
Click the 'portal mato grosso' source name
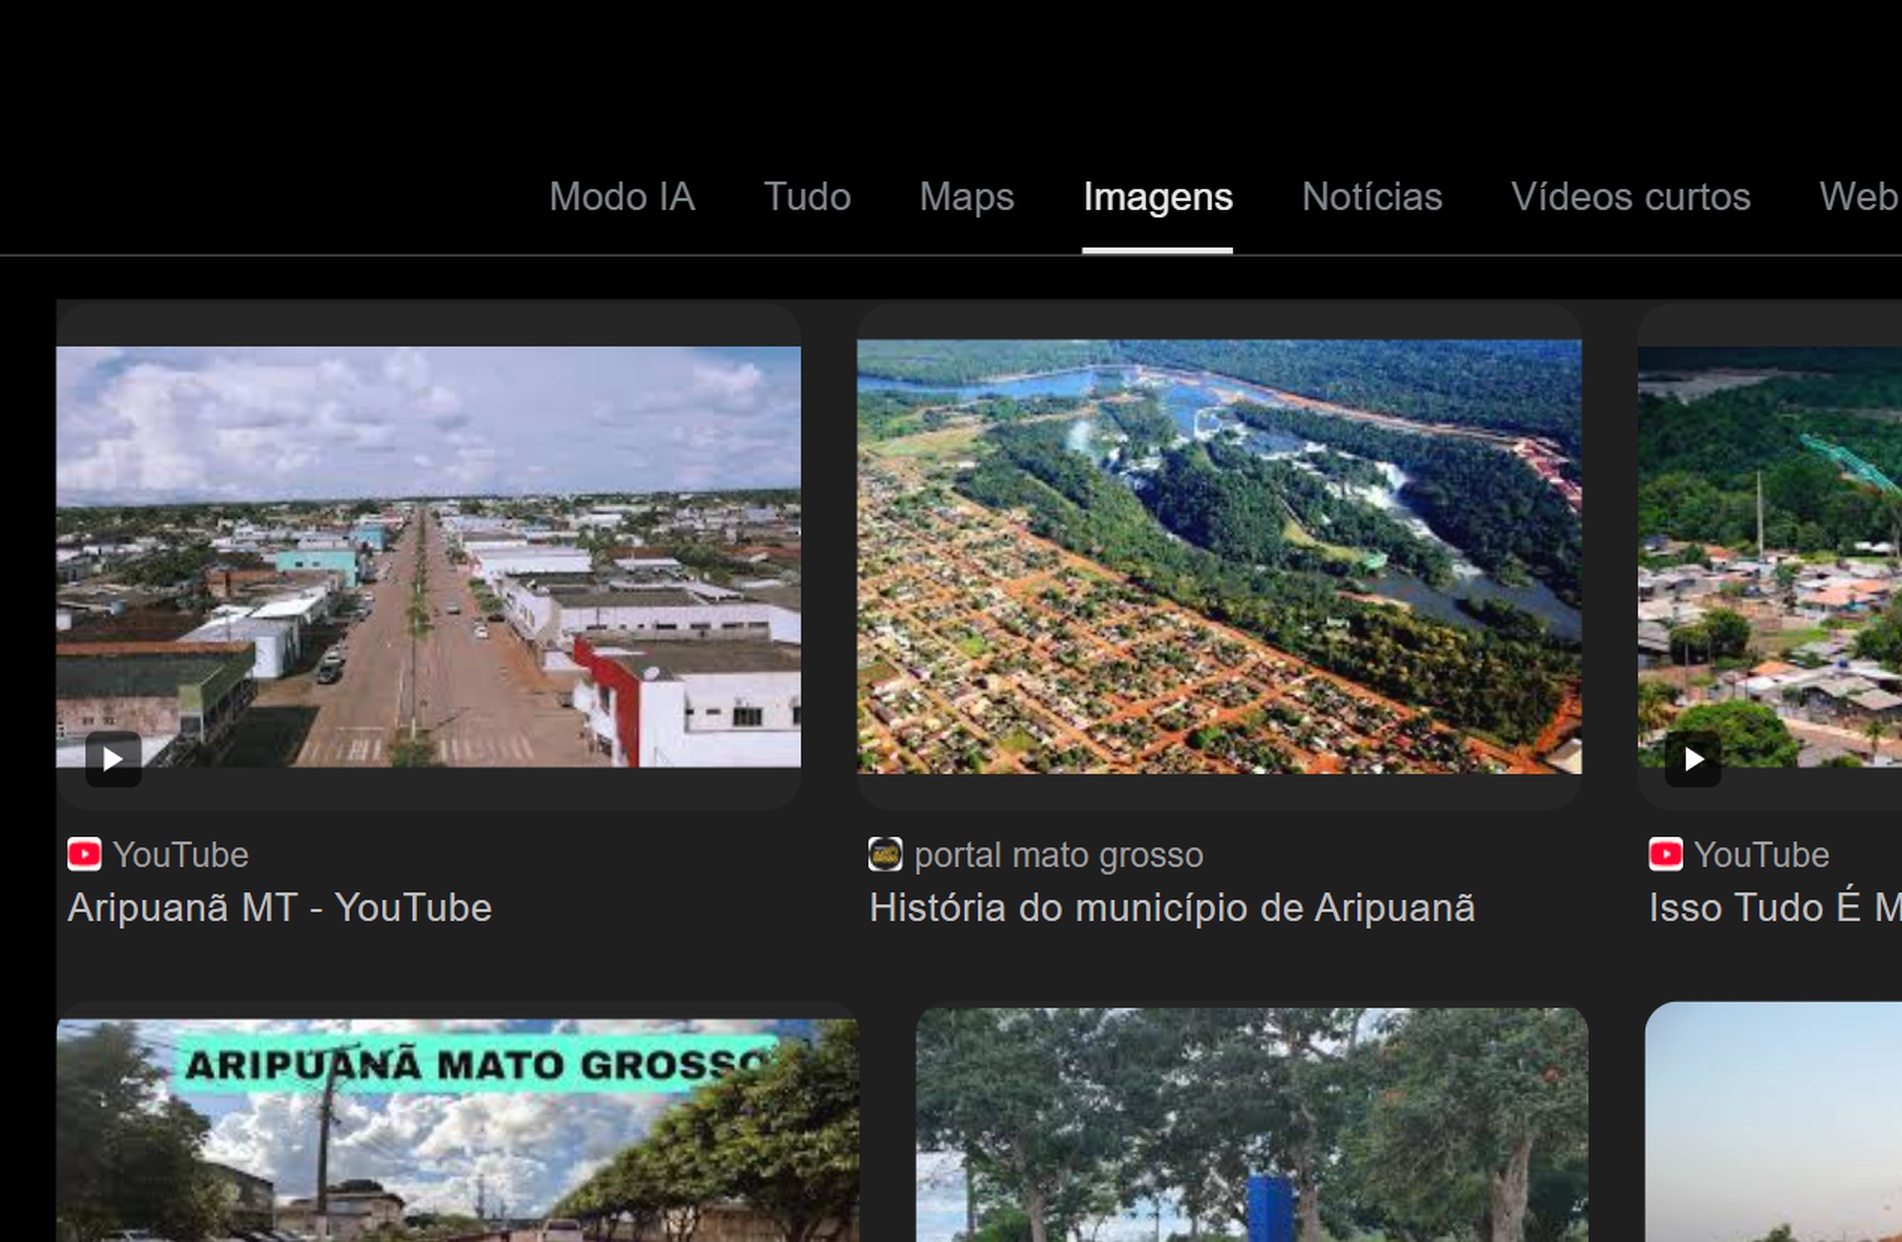(1058, 855)
